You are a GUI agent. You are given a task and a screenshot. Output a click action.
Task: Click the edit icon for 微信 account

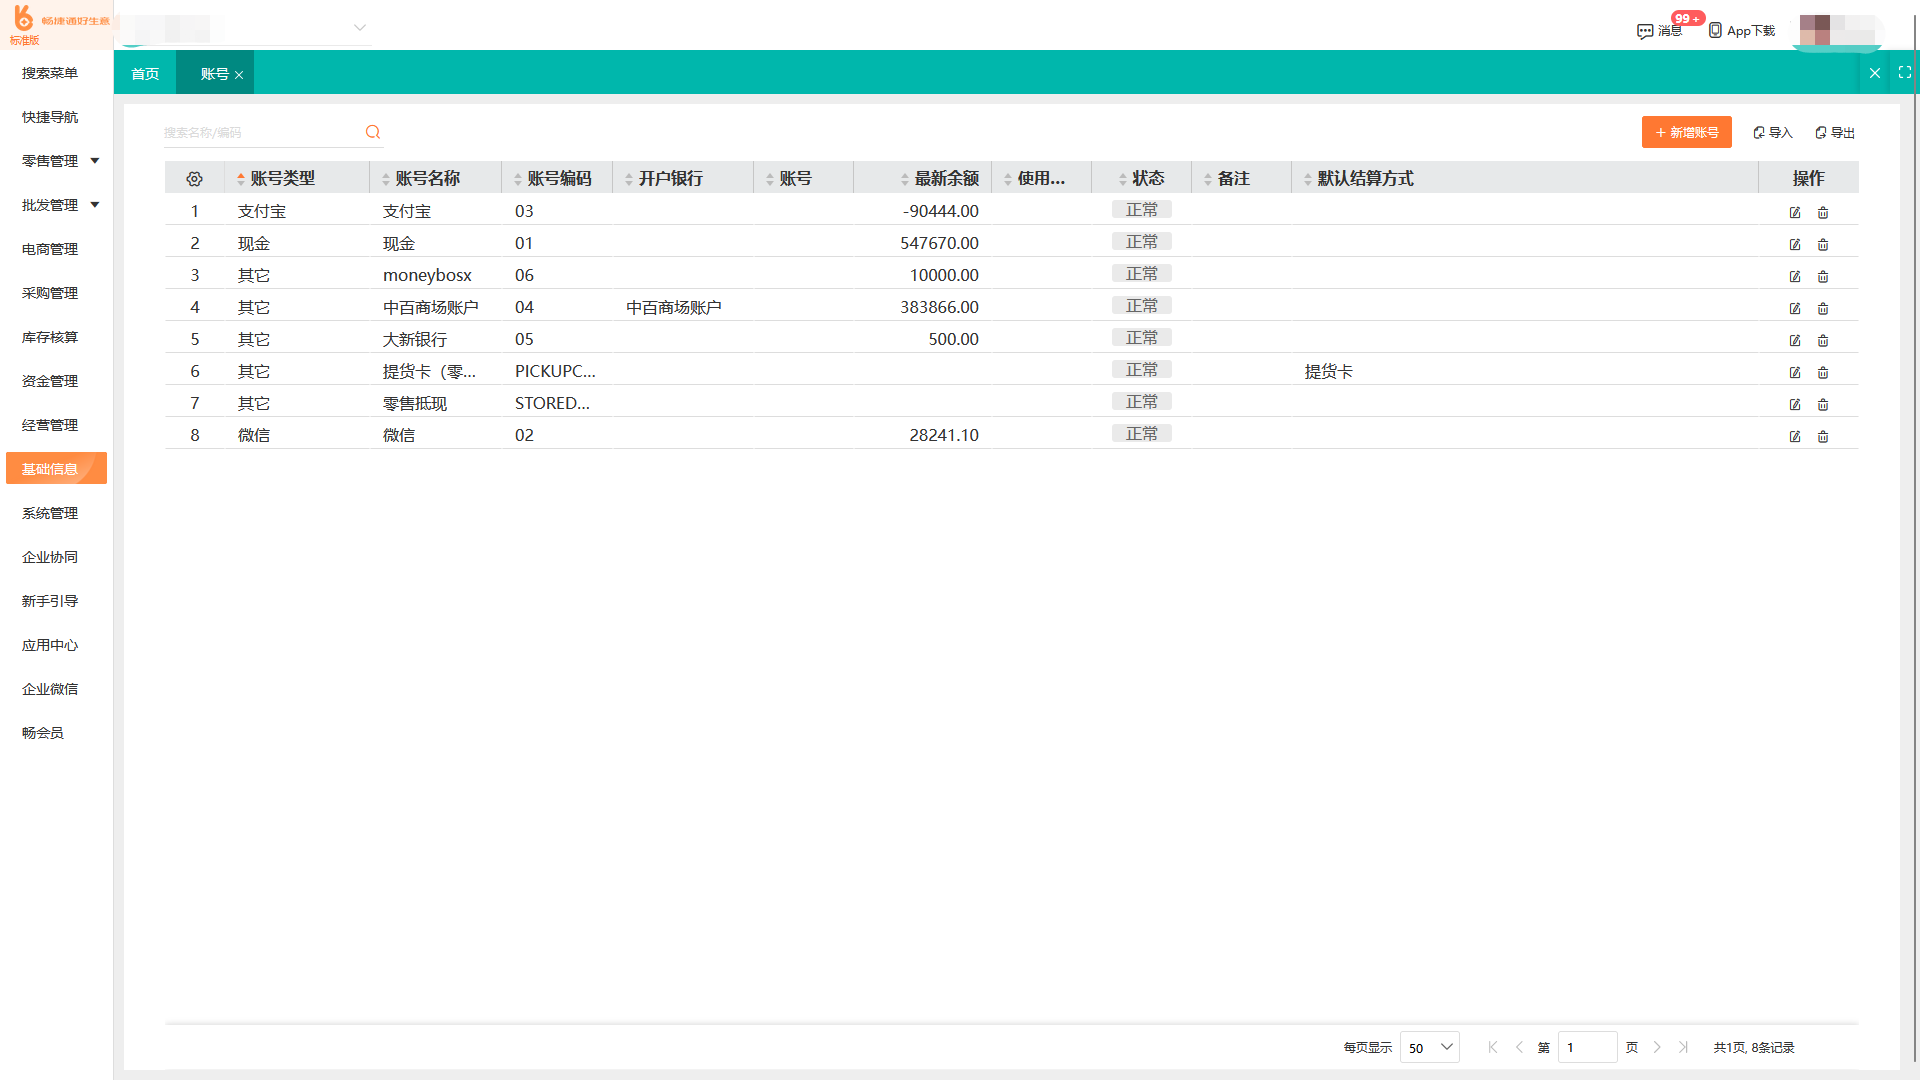click(1795, 434)
